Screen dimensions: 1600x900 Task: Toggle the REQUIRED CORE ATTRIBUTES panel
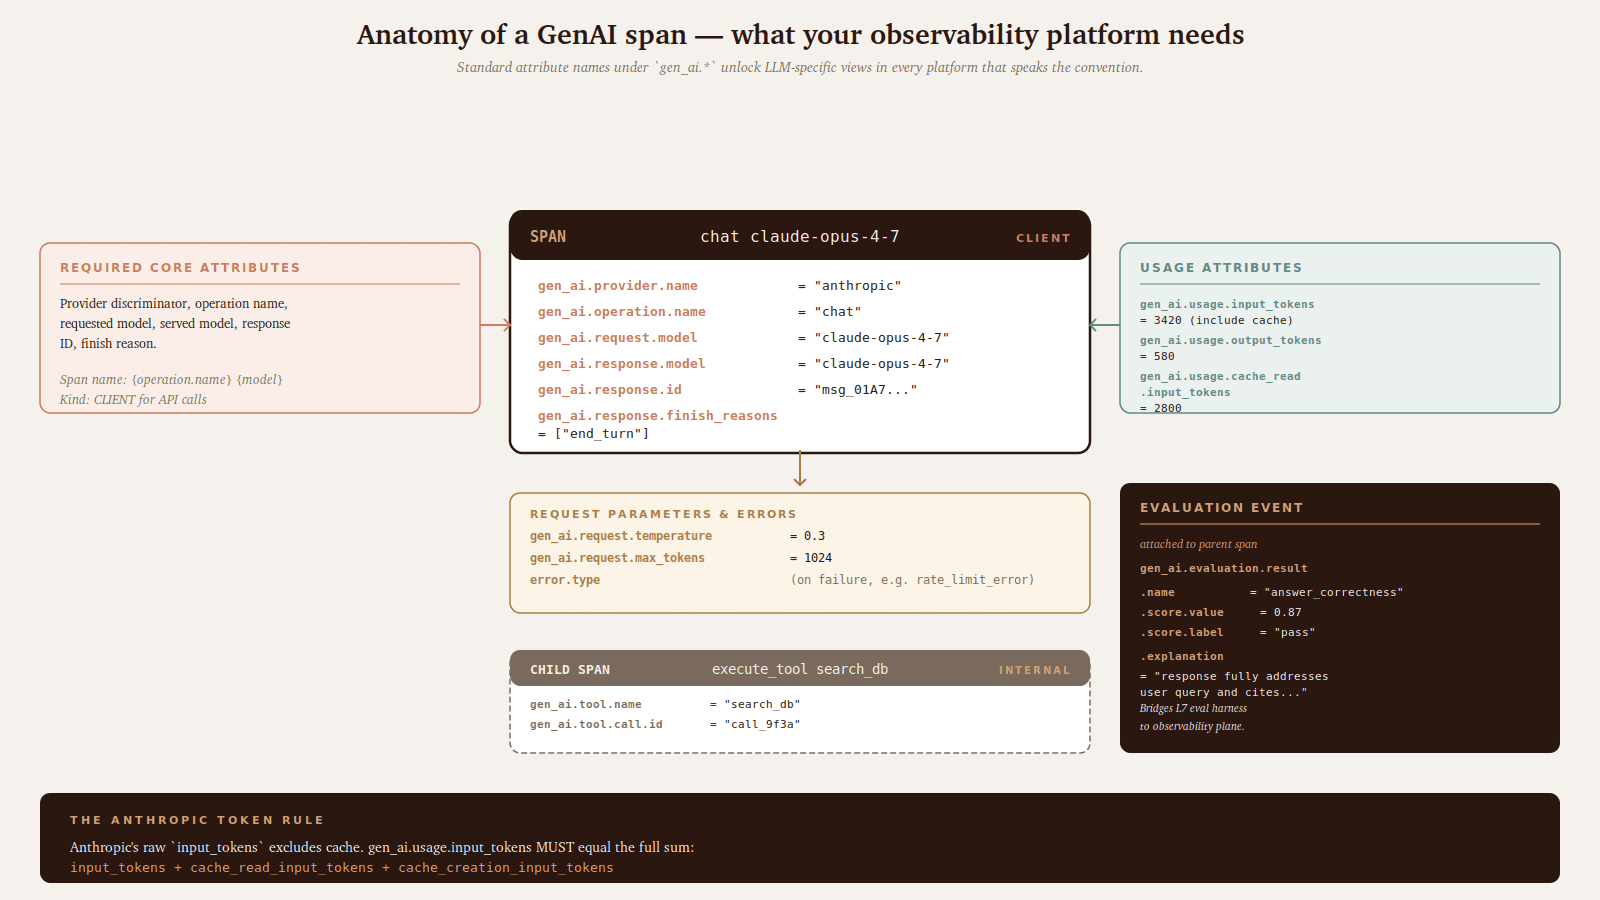(x=180, y=267)
